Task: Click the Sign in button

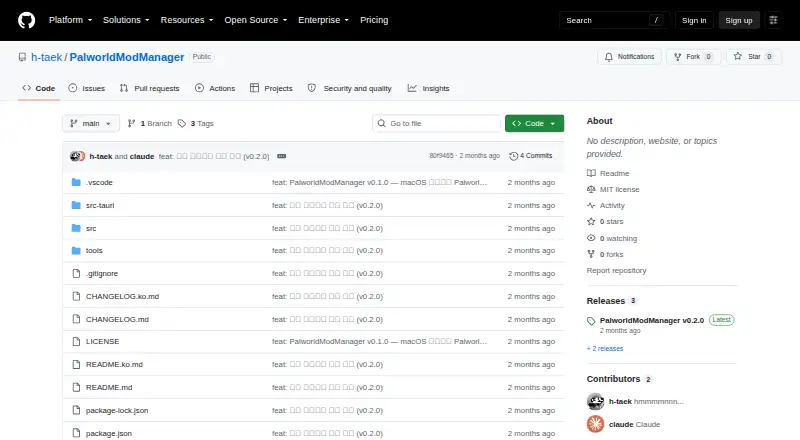Action: (694, 20)
